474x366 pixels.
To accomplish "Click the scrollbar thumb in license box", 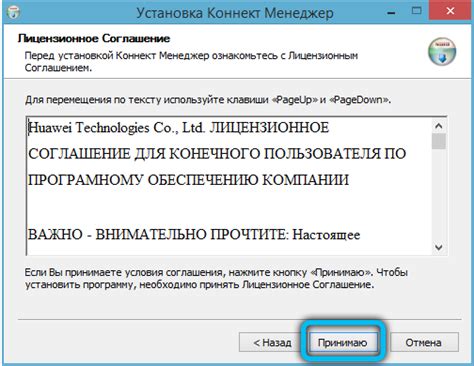I will pyautogui.click(x=439, y=141).
